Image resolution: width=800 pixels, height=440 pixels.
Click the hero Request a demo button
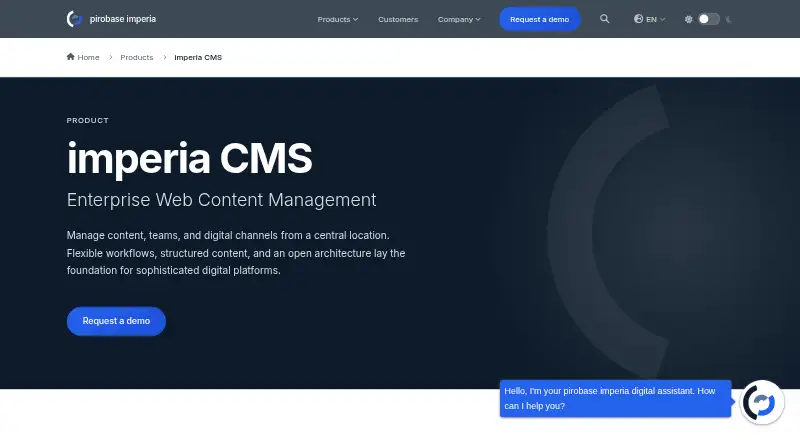tap(116, 321)
